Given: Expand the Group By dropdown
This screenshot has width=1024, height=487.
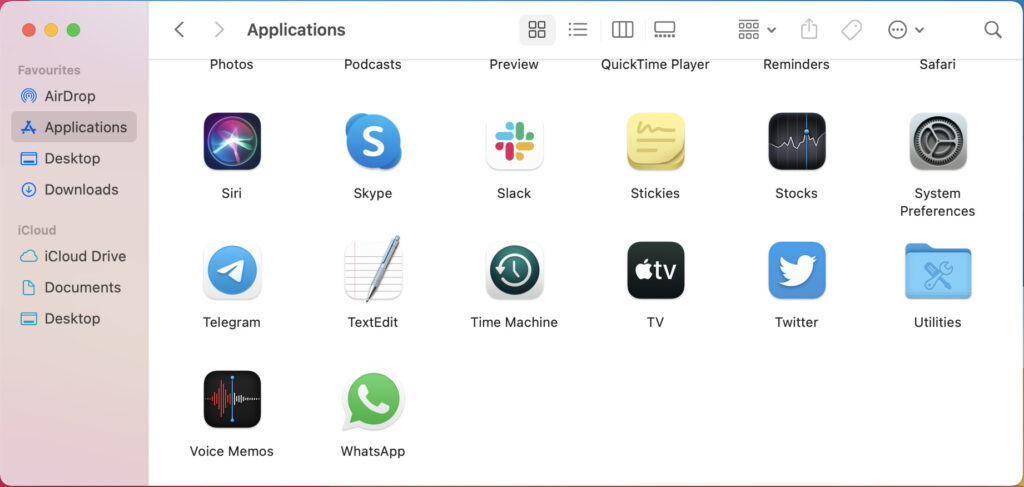Looking at the screenshot, I should (756, 30).
